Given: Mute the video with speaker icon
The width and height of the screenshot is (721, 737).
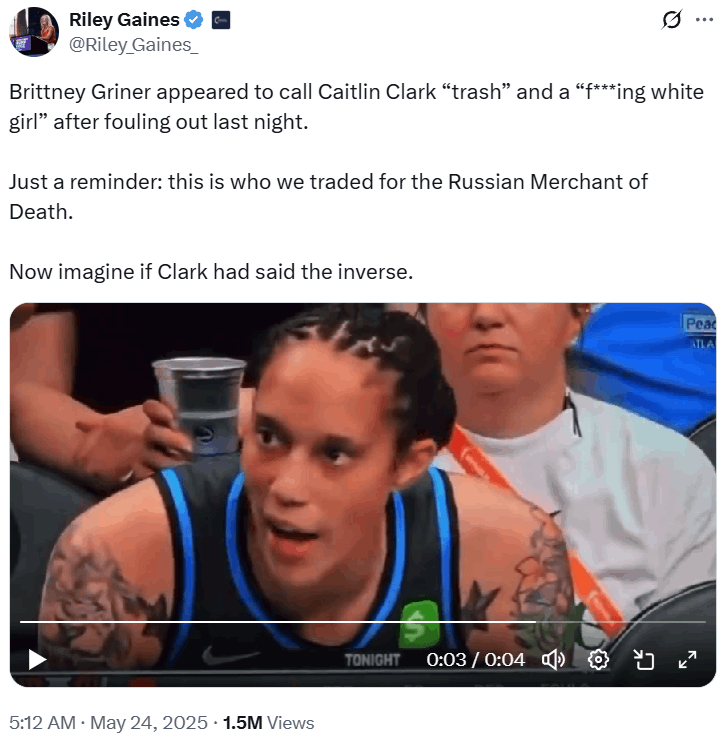Looking at the screenshot, I should click(553, 659).
